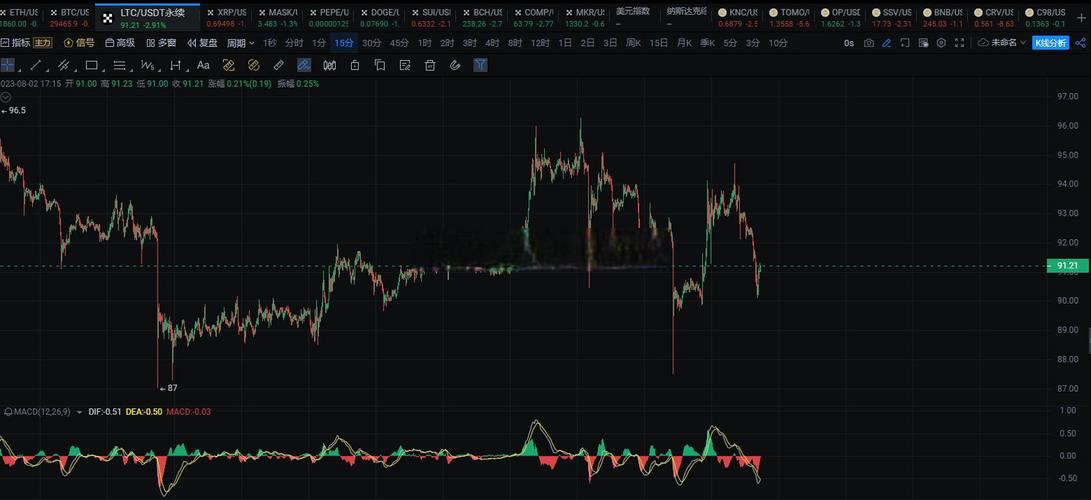
Task: Select the trend line drawing tool
Action: (x=36, y=65)
